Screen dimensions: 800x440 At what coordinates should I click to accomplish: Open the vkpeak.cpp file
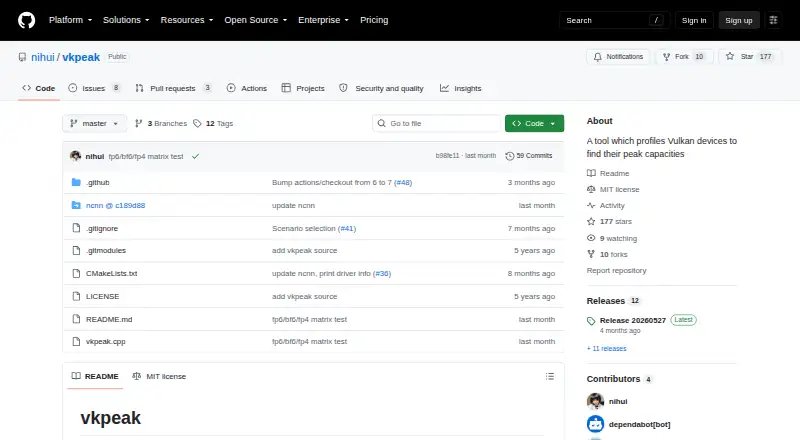point(106,341)
